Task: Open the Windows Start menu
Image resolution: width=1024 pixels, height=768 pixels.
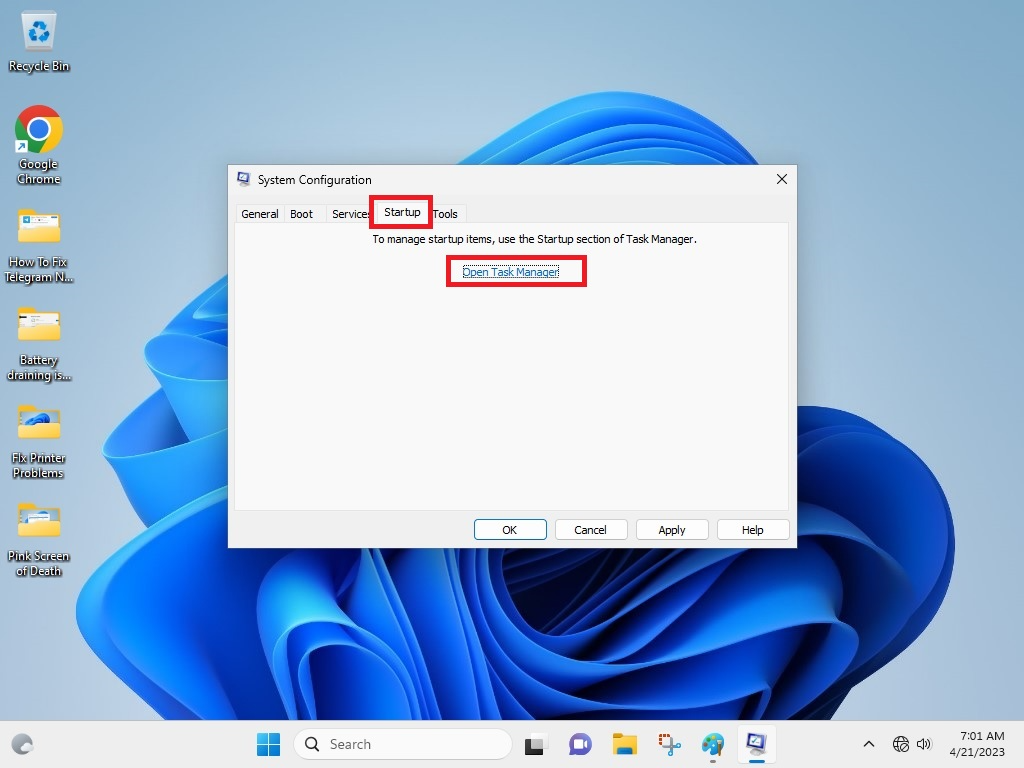Action: click(x=268, y=744)
